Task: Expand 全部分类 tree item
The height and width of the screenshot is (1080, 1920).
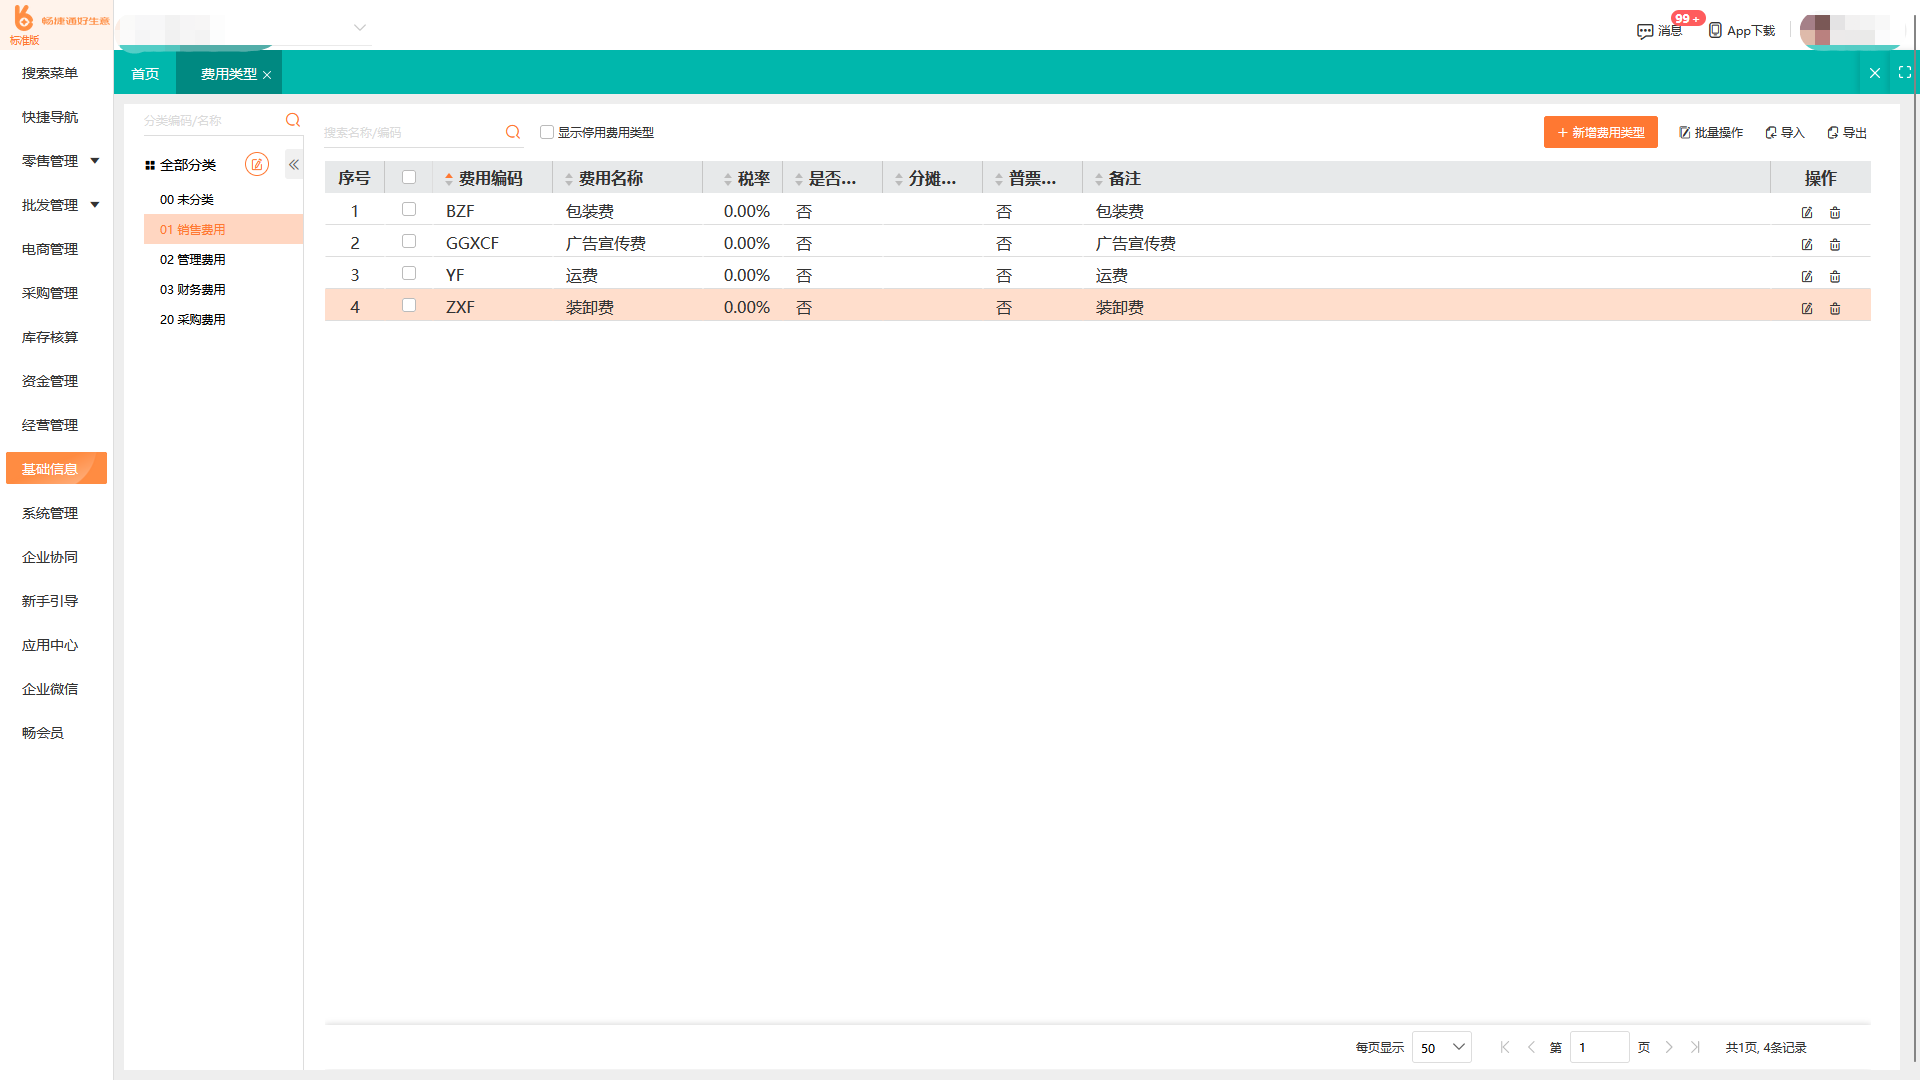Action: (x=149, y=165)
